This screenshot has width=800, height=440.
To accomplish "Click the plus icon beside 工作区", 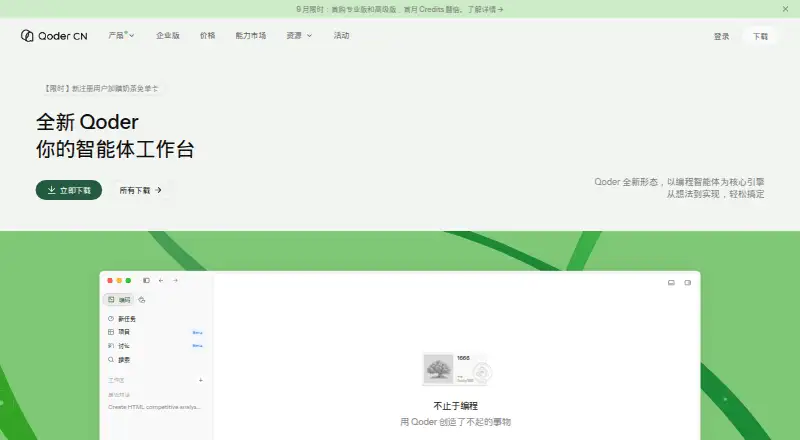I will pos(201,380).
